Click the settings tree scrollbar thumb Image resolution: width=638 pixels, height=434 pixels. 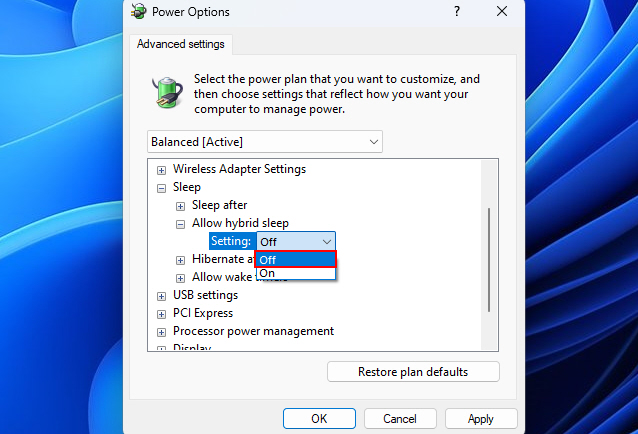coord(489,260)
